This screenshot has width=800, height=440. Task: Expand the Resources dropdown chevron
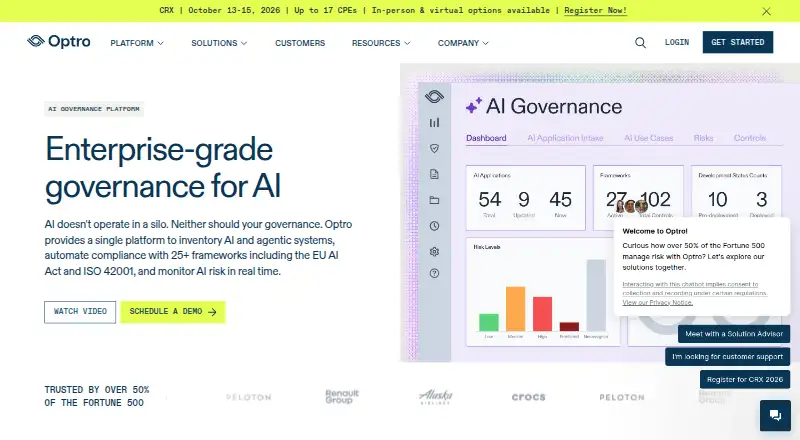pyautogui.click(x=407, y=43)
